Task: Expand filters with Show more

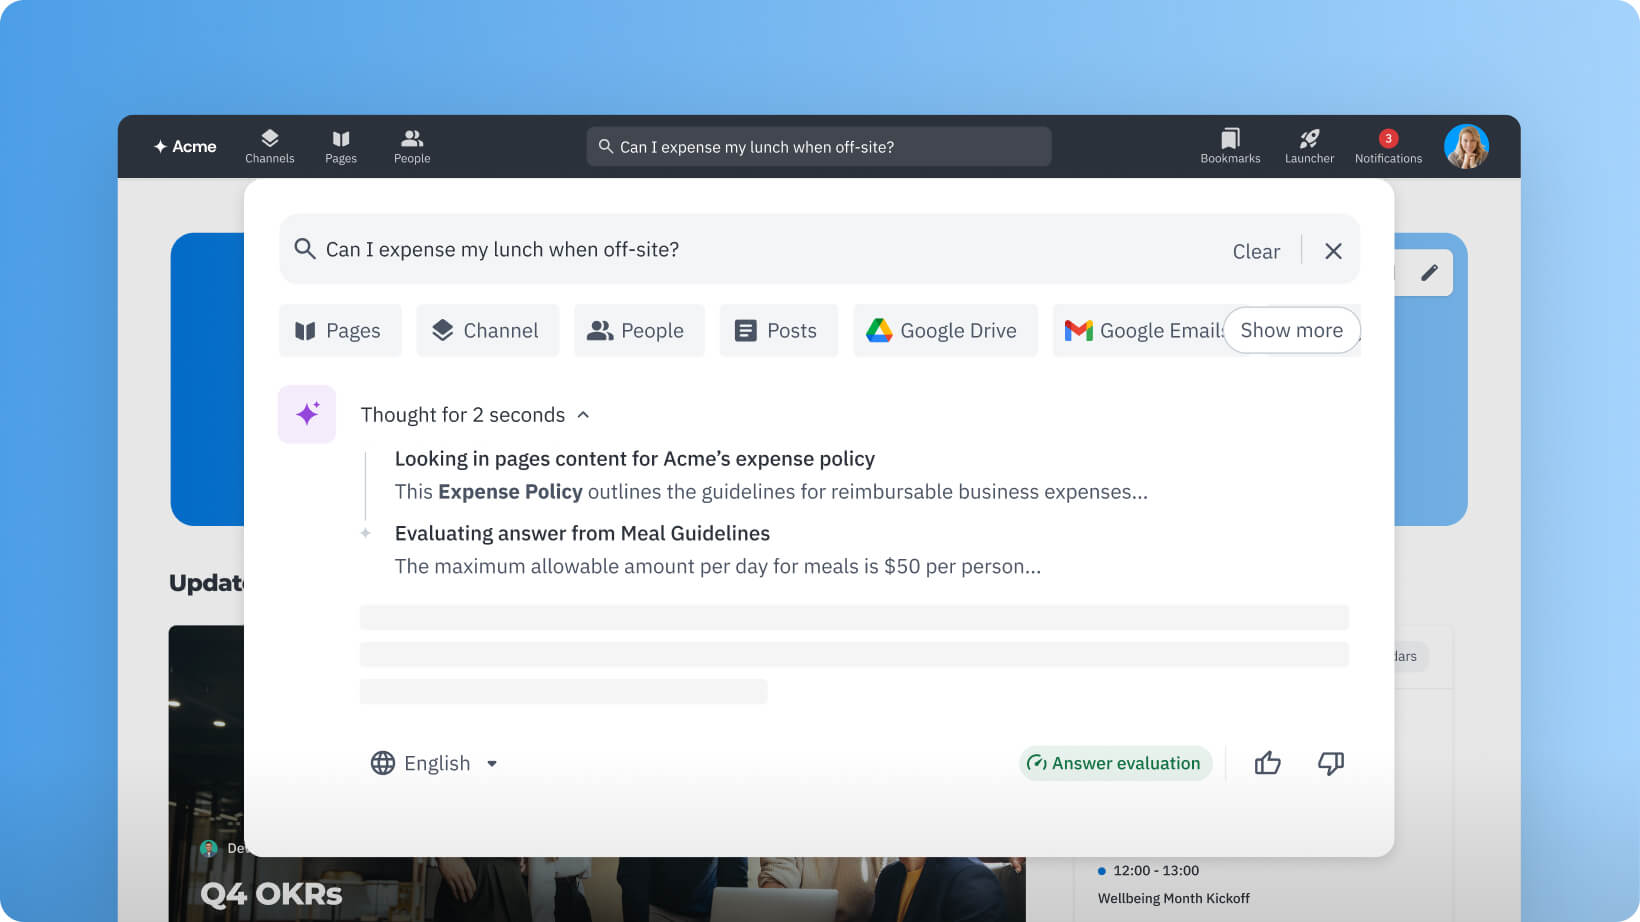Action: 1291,330
